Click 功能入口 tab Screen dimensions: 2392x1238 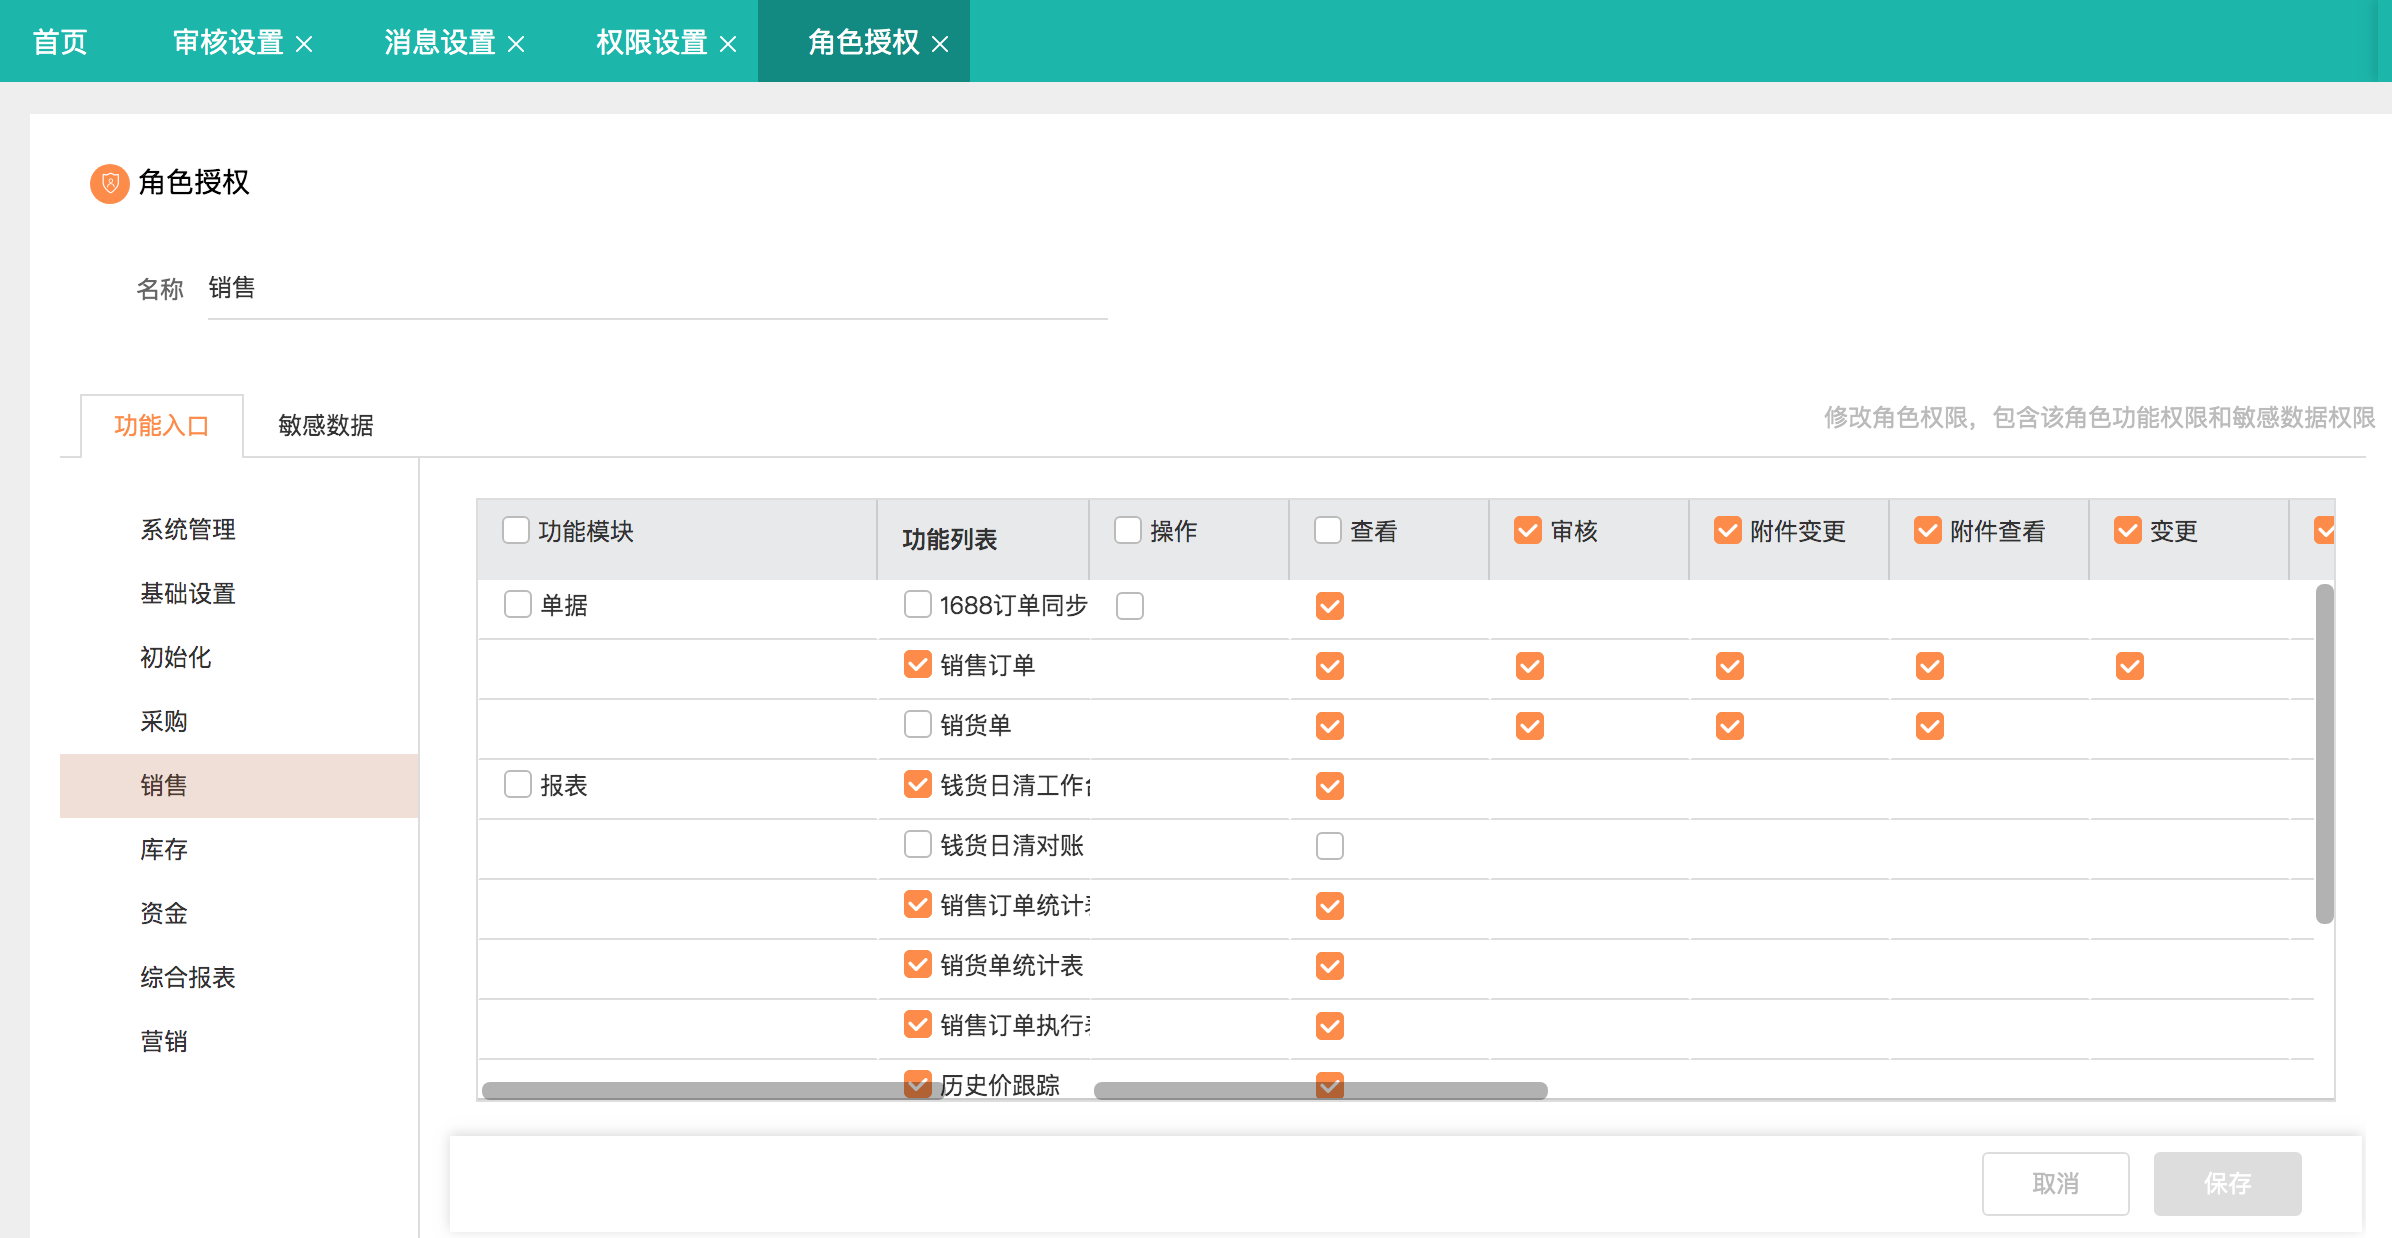[159, 422]
